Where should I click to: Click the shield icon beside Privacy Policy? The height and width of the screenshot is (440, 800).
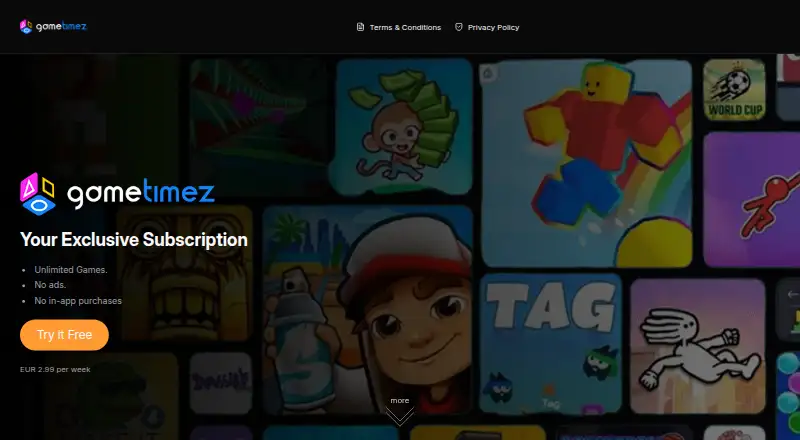point(459,27)
